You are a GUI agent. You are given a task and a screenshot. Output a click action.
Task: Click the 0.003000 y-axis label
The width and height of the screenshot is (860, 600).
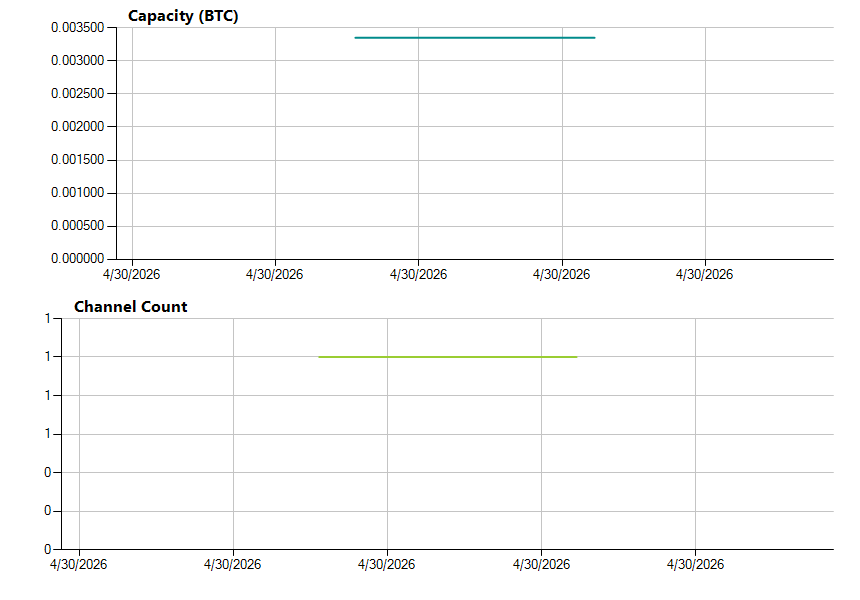point(77,60)
